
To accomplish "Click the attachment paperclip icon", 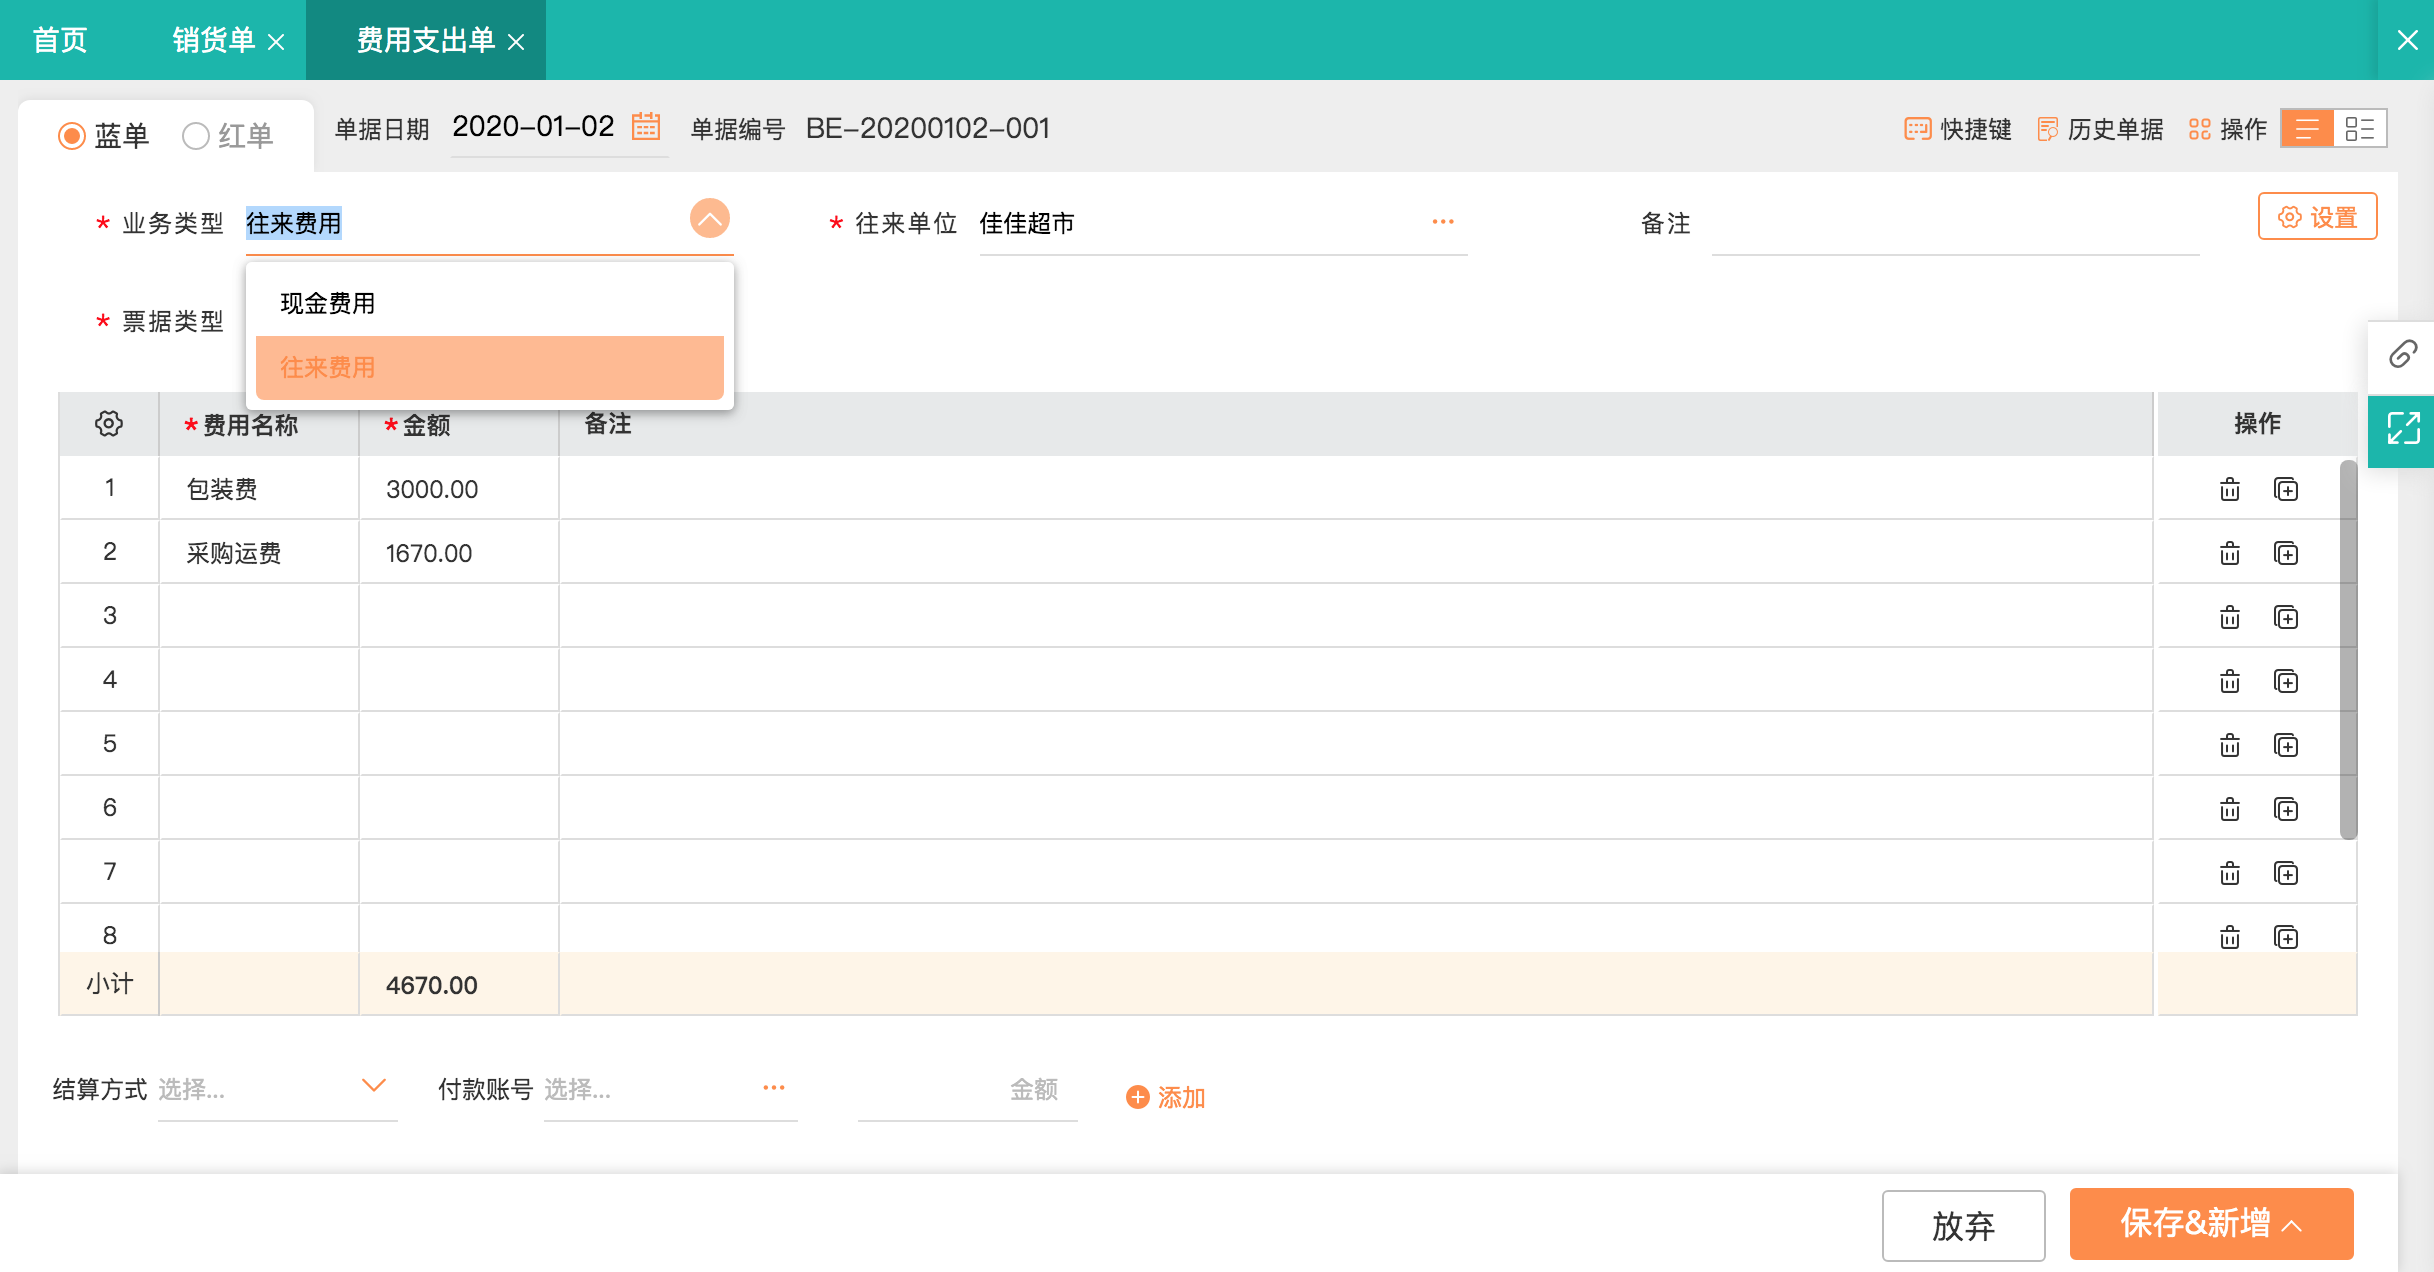I will click(x=2400, y=356).
